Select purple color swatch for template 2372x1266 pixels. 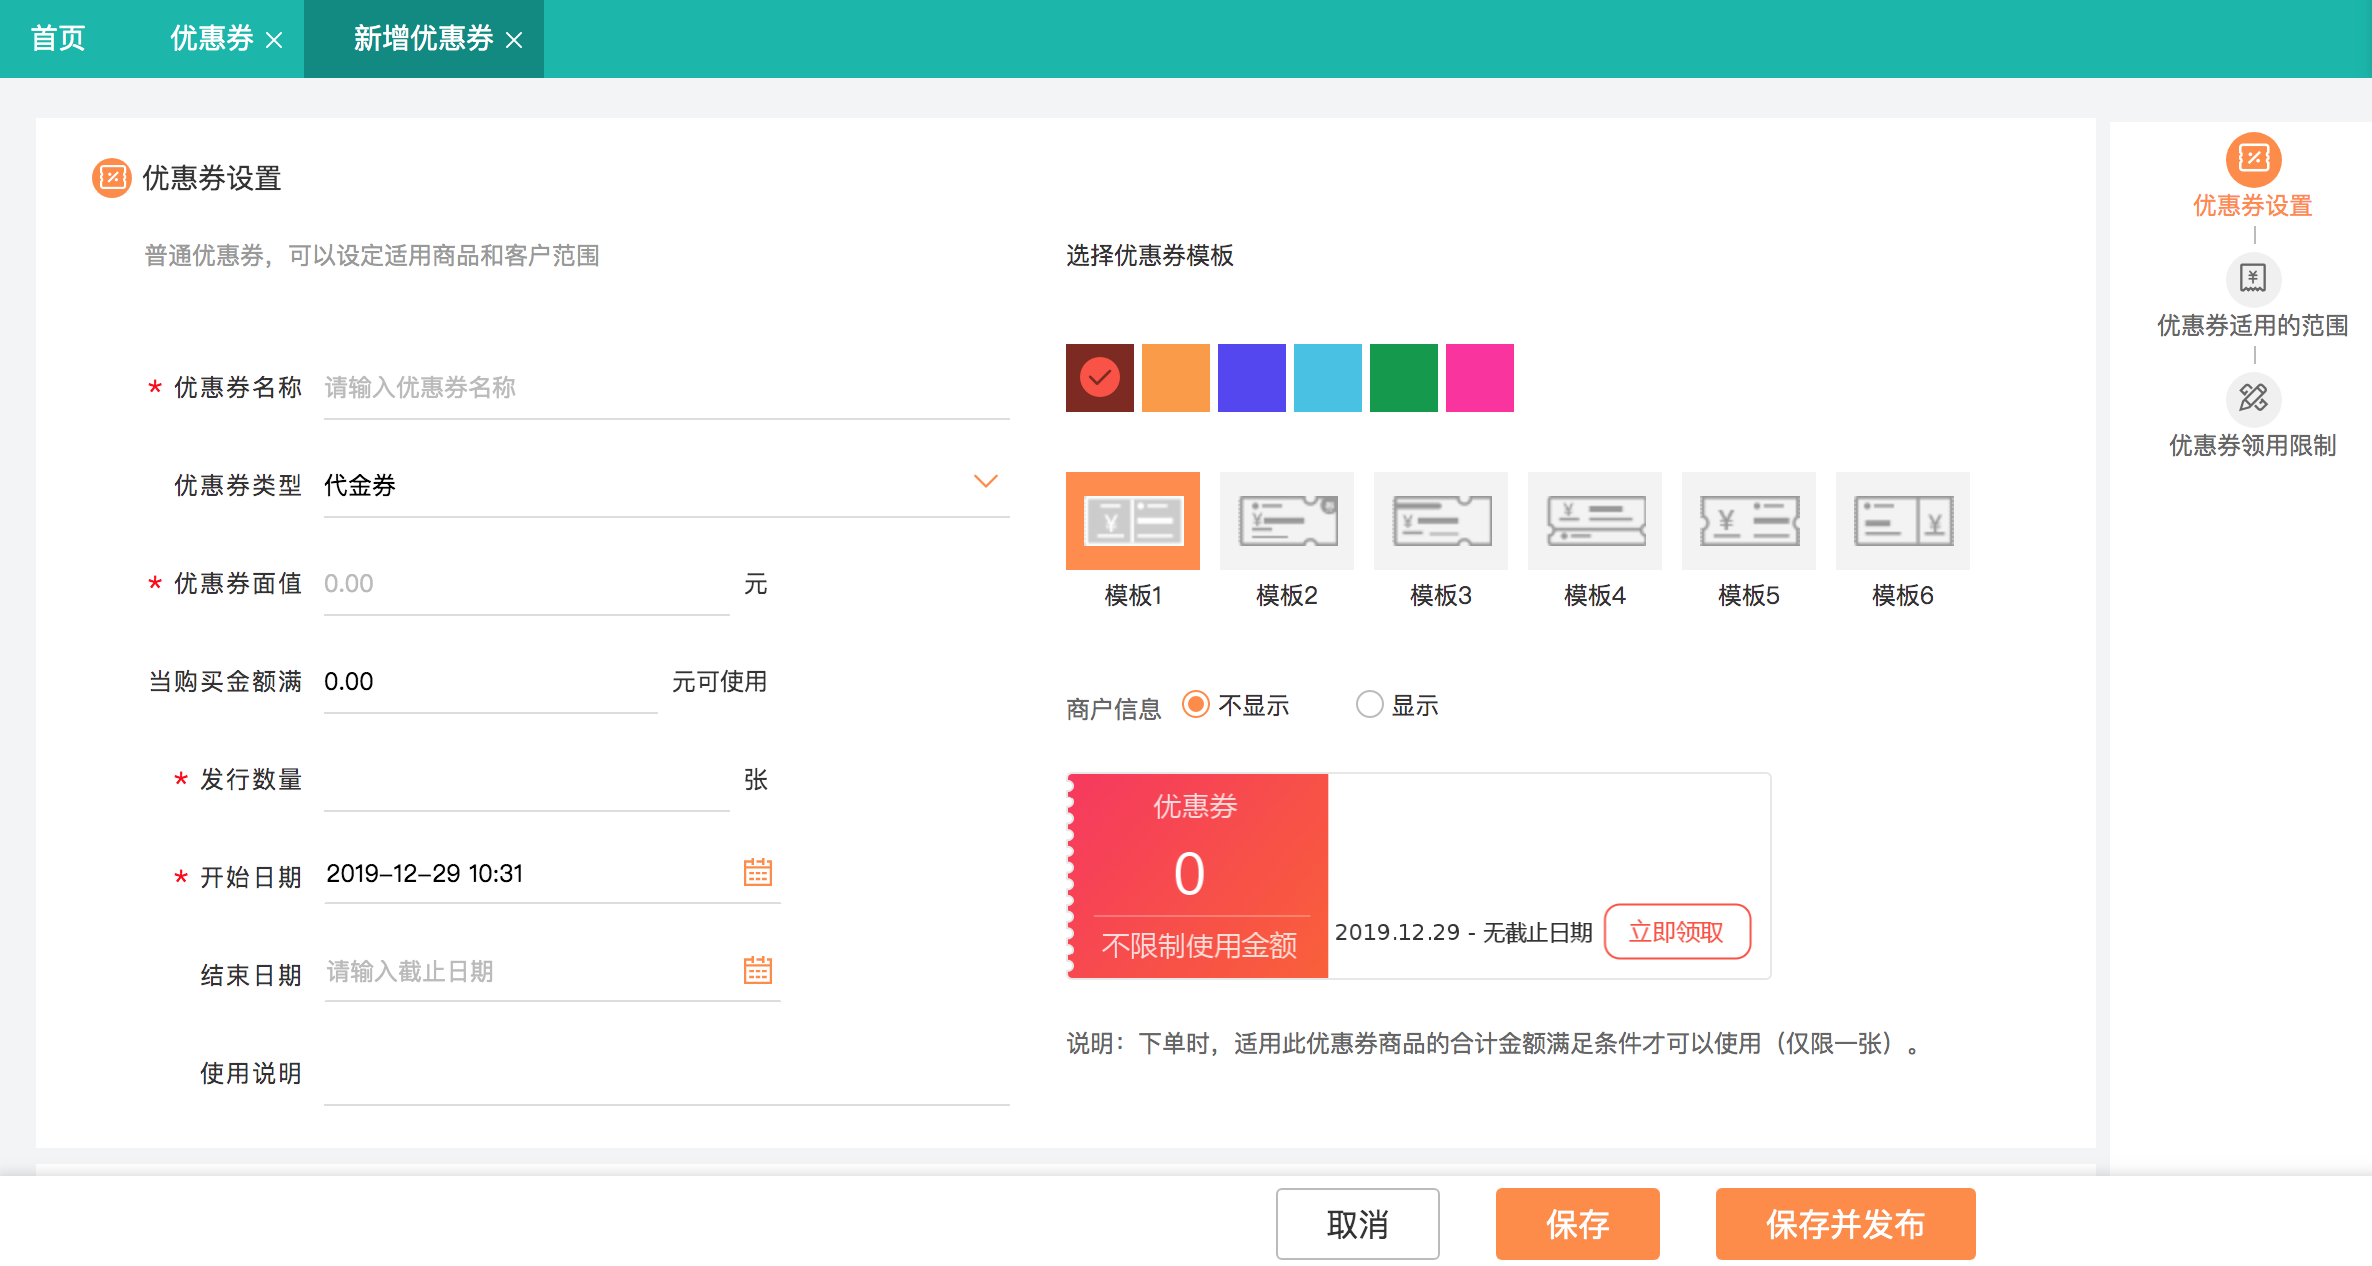coord(1252,377)
